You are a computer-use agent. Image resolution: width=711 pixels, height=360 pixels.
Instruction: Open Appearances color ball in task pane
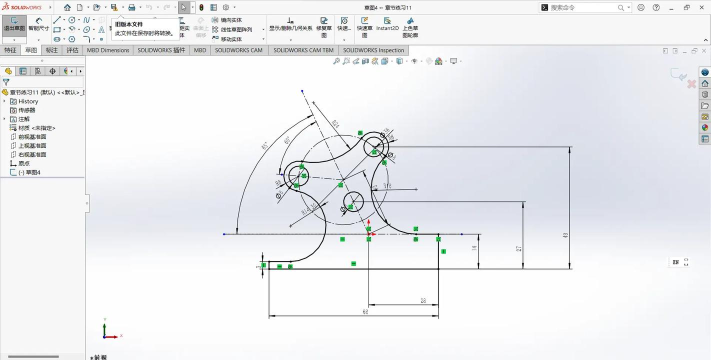(x=705, y=128)
